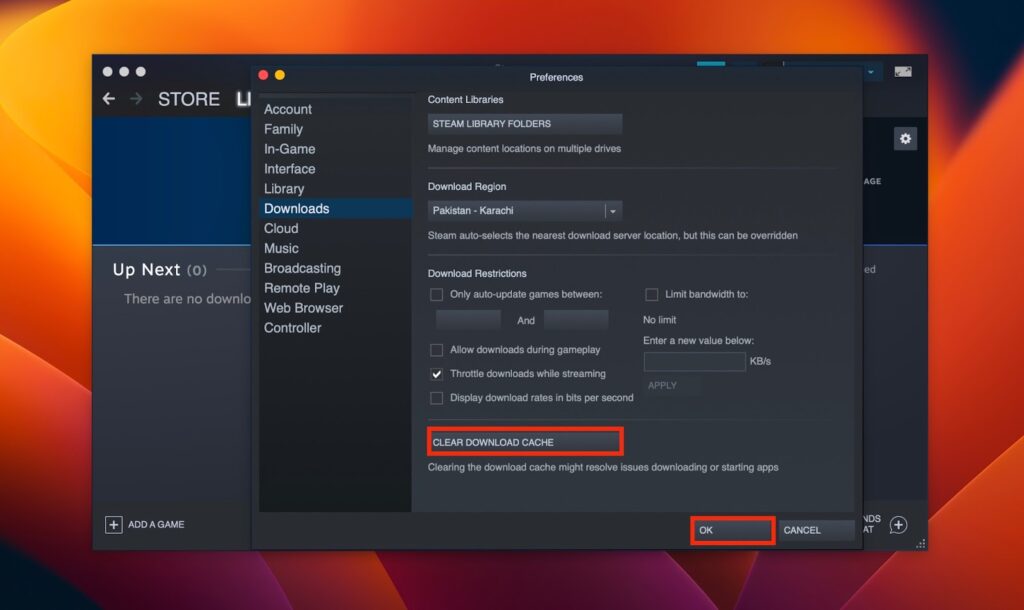Click the 'No limit' text
The width and height of the screenshot is (1024, 610).
(x=660, y=320)
